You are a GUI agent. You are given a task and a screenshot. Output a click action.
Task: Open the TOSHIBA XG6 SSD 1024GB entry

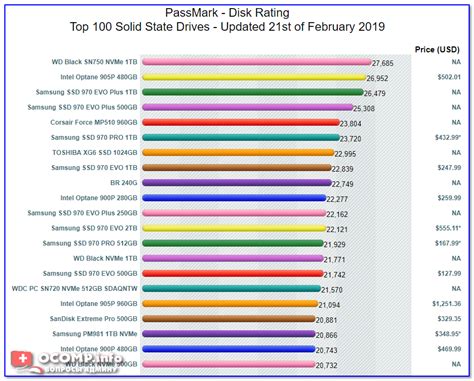tap(95, 153)
